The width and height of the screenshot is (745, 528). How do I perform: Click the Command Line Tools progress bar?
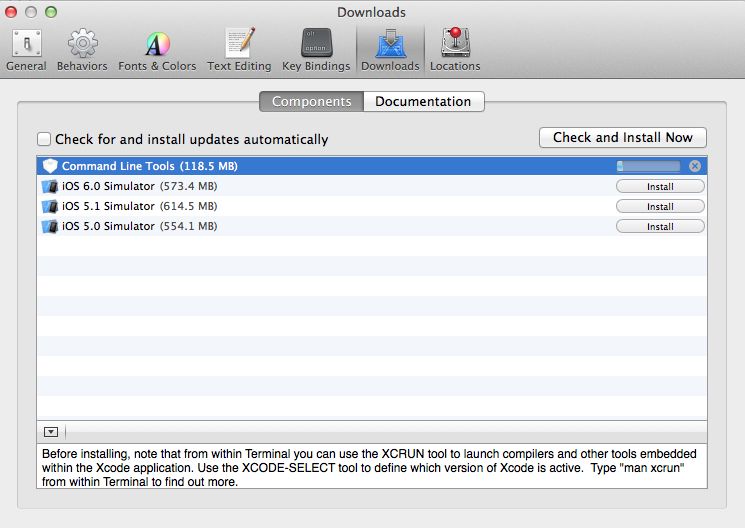coord(648,166)
